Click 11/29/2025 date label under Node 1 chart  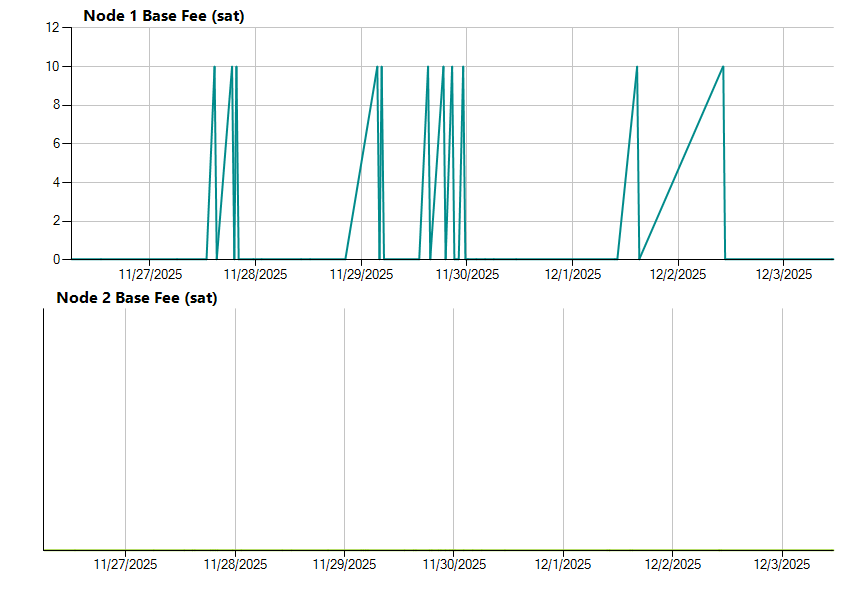[361, 274]
